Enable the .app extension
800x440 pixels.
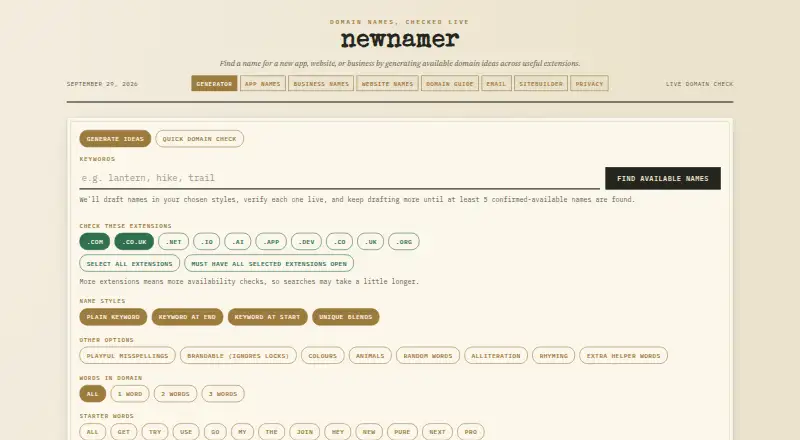(x=271, y=242)
